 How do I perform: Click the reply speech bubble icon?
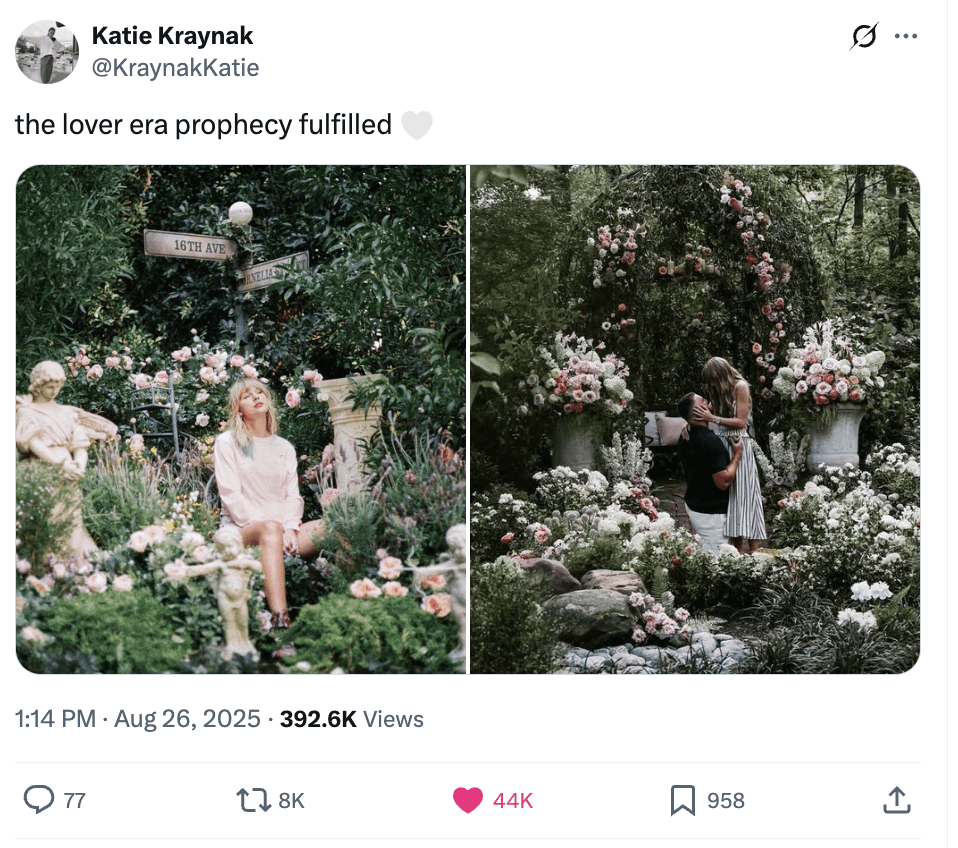coord(38,800)
